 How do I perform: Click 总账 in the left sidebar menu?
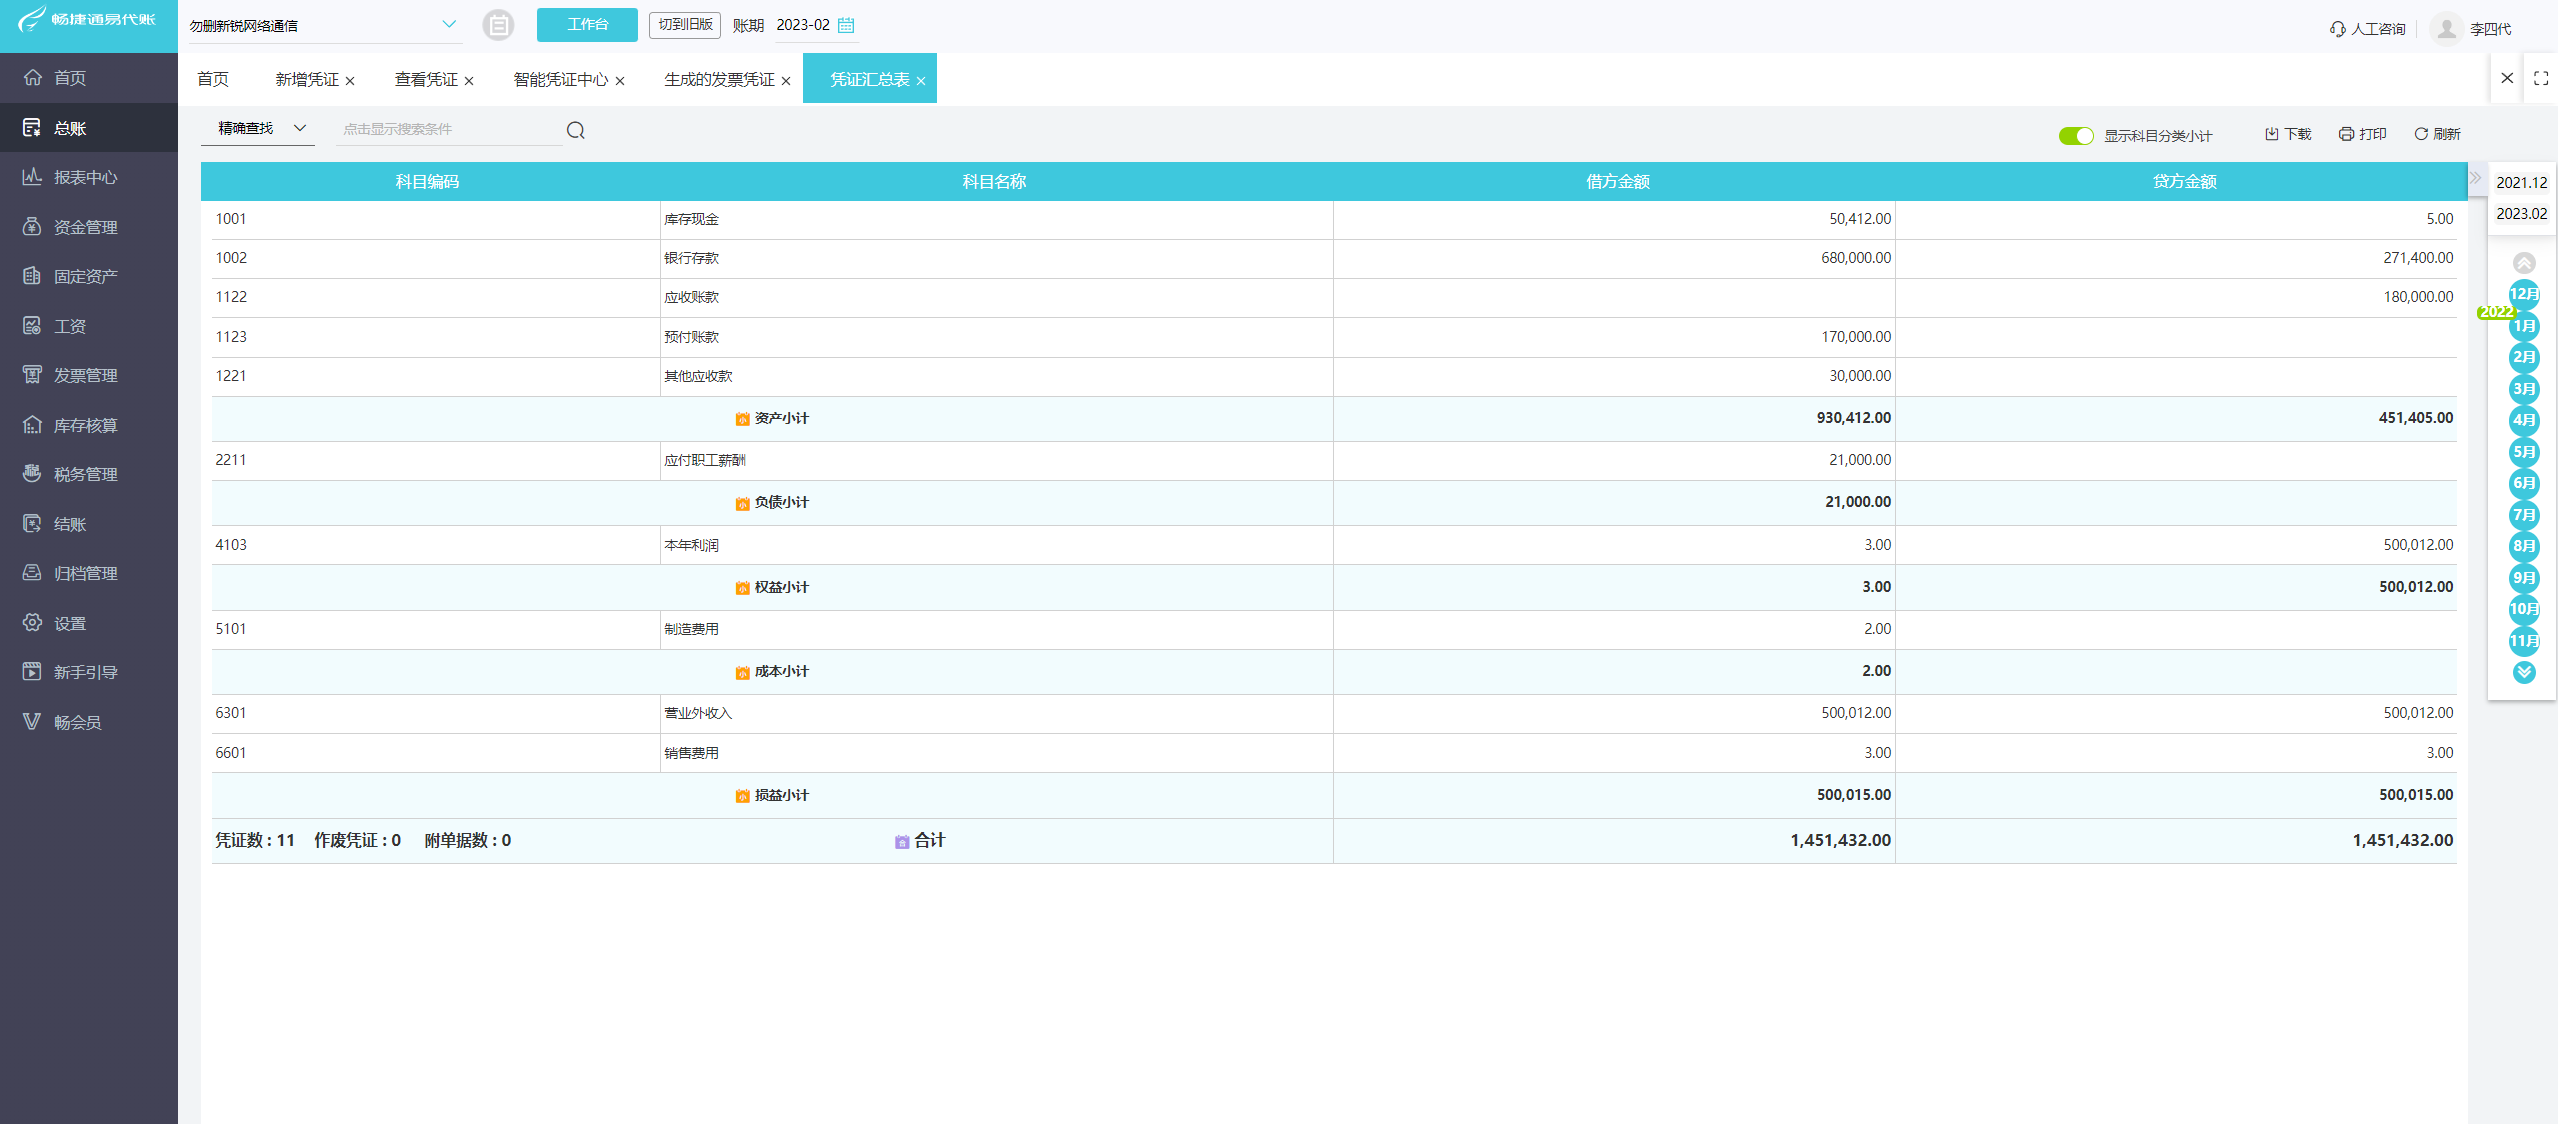pyautogui.click(x=90, y=127)
